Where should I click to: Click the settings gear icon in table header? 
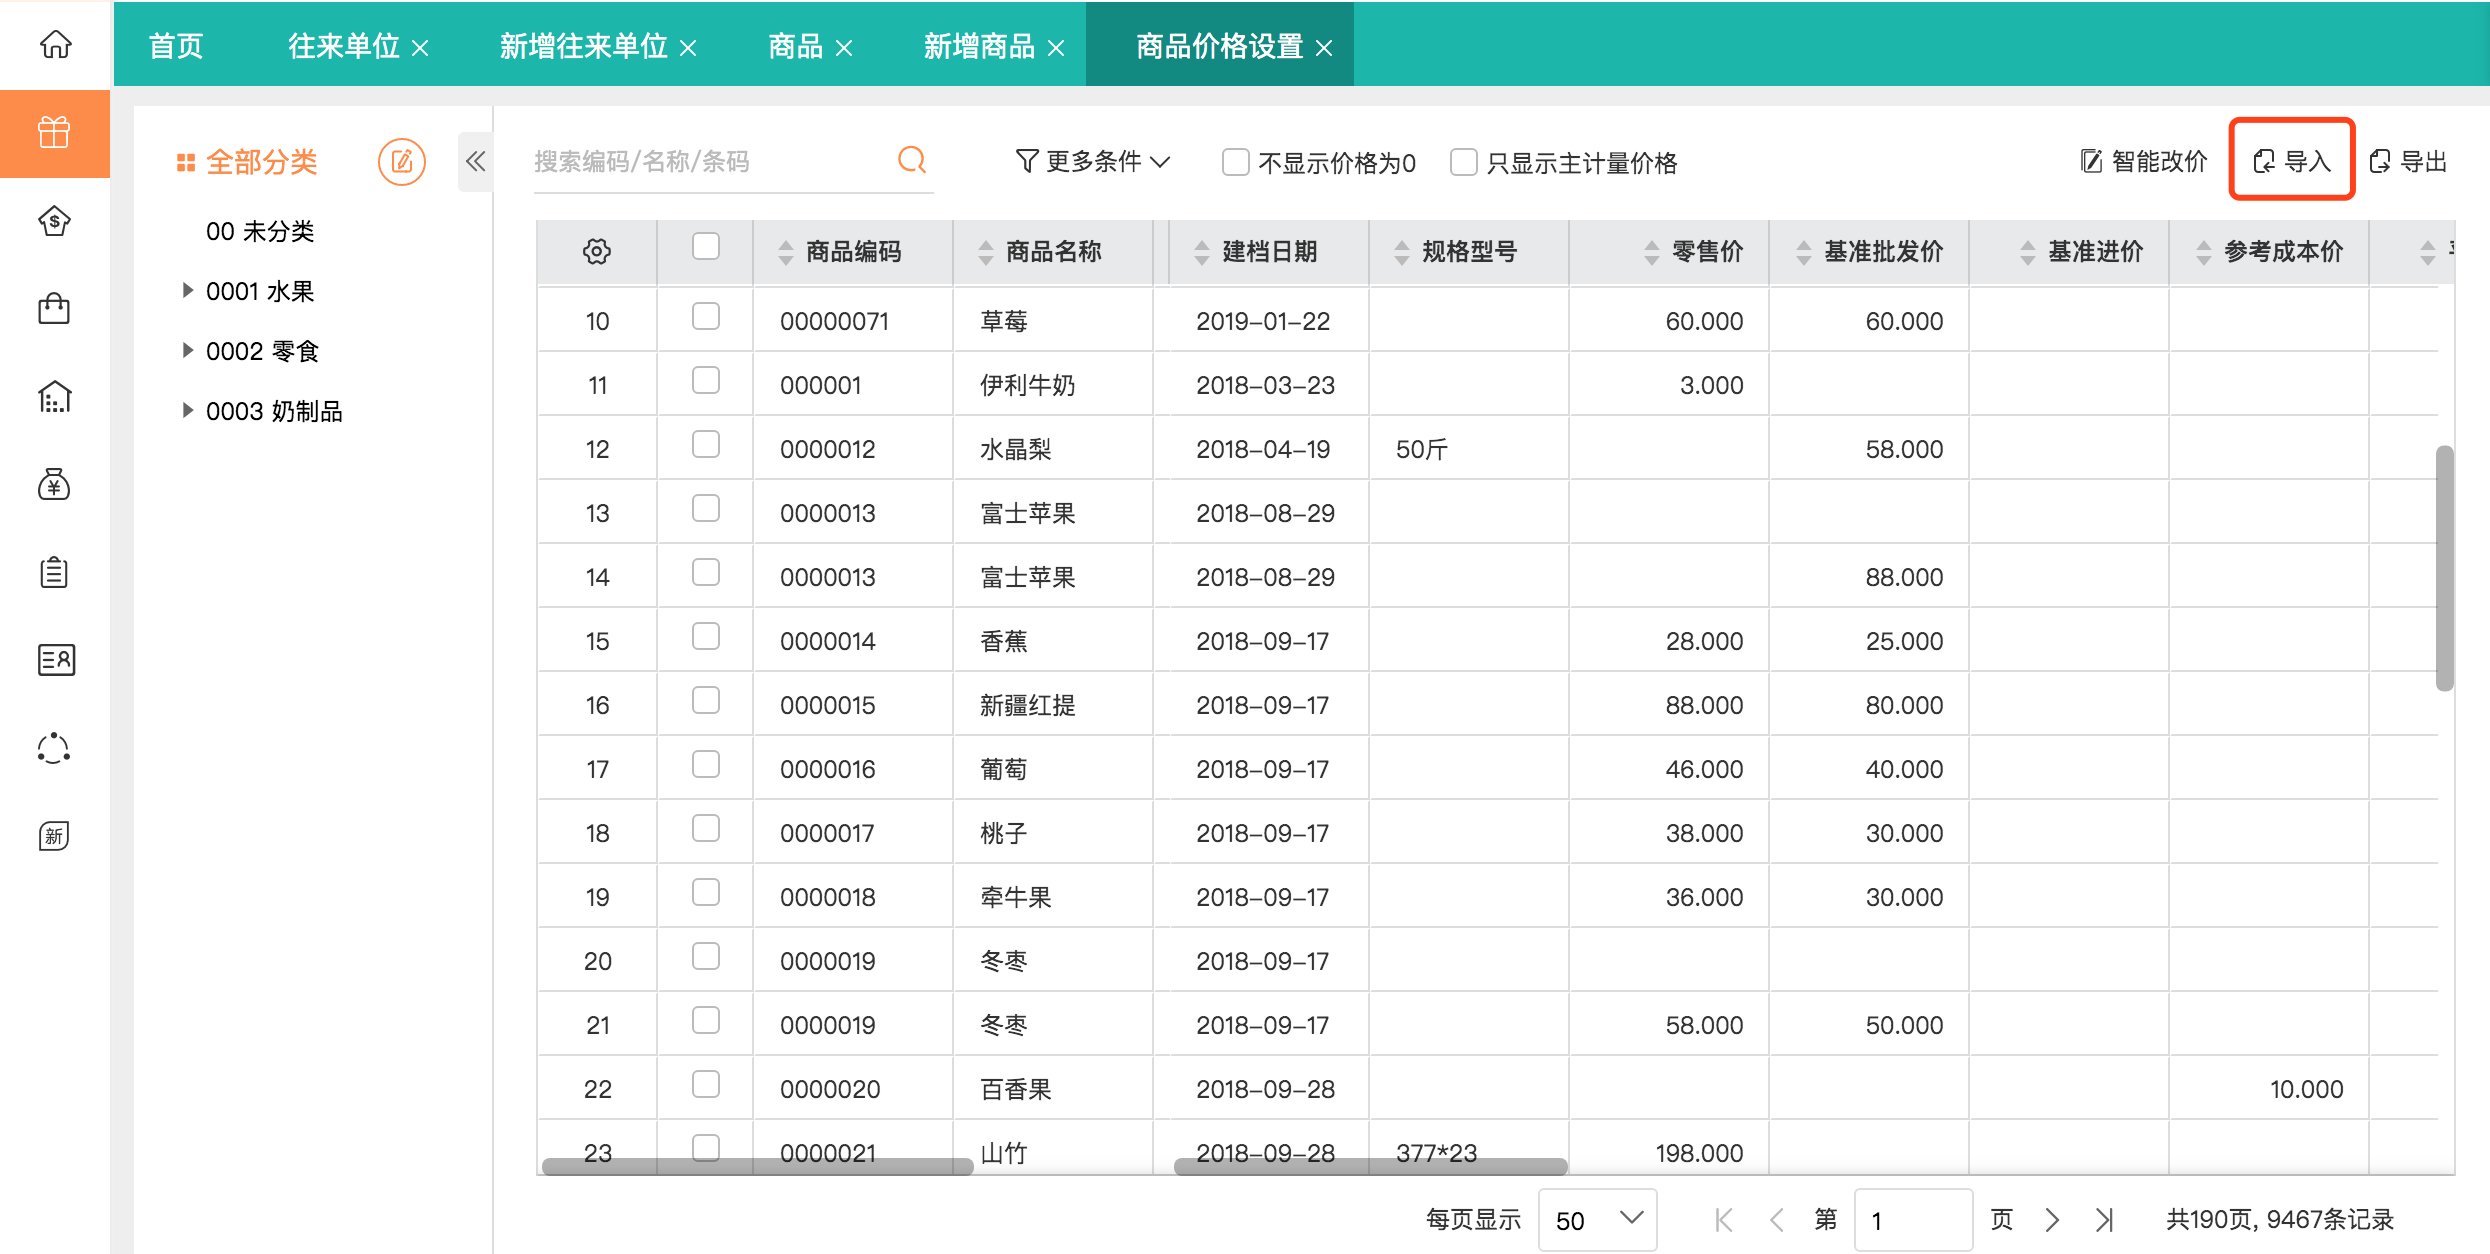coord(597,251)
